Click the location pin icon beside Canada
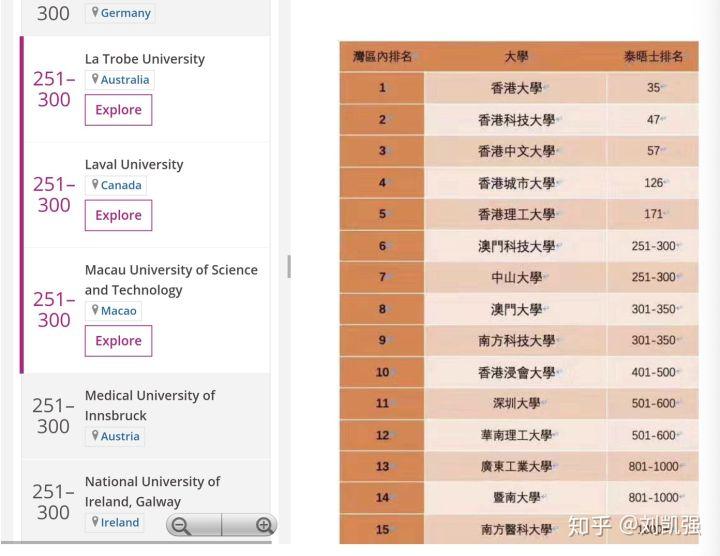This screenshot has width=720, height=556. click(x=95, y=184)
